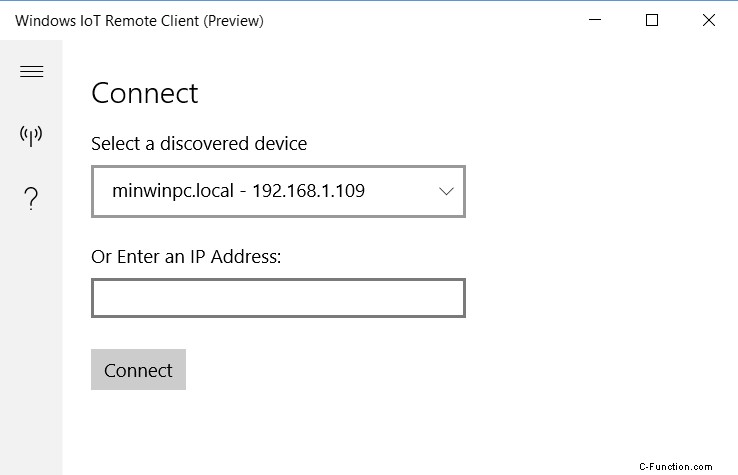738x475 pixels.
Task: Select the antenna Connect icon in sidebar
Action: 31,135
